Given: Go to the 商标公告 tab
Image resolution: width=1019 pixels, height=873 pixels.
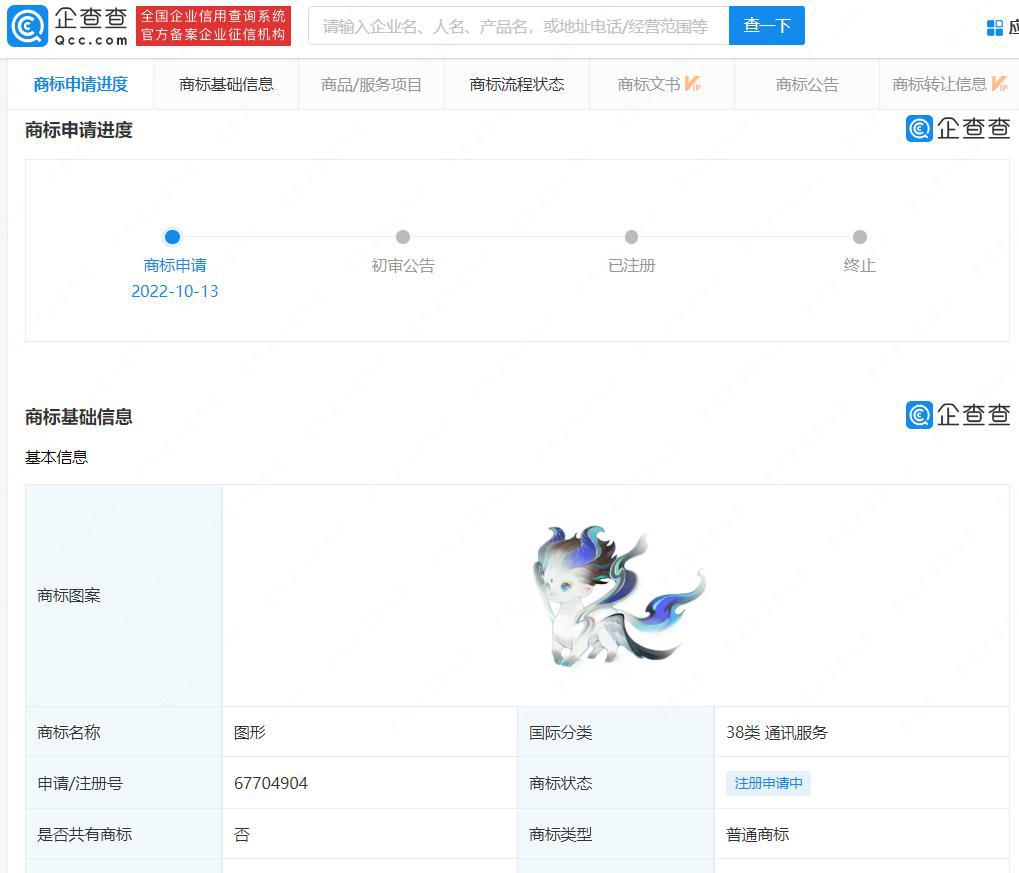Looking at the screenshot, I should pos(807,85).
